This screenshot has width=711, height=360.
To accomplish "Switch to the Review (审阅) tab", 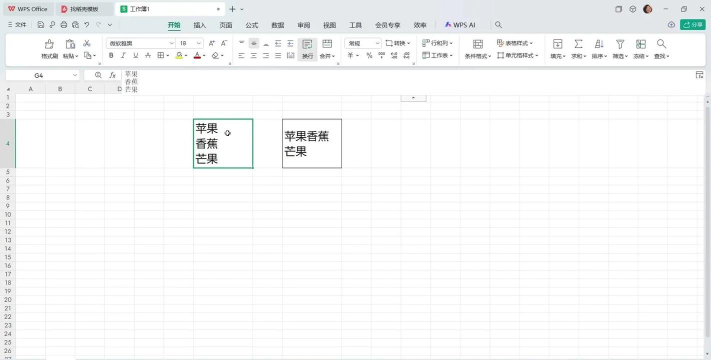I will (x=304, y=25).
